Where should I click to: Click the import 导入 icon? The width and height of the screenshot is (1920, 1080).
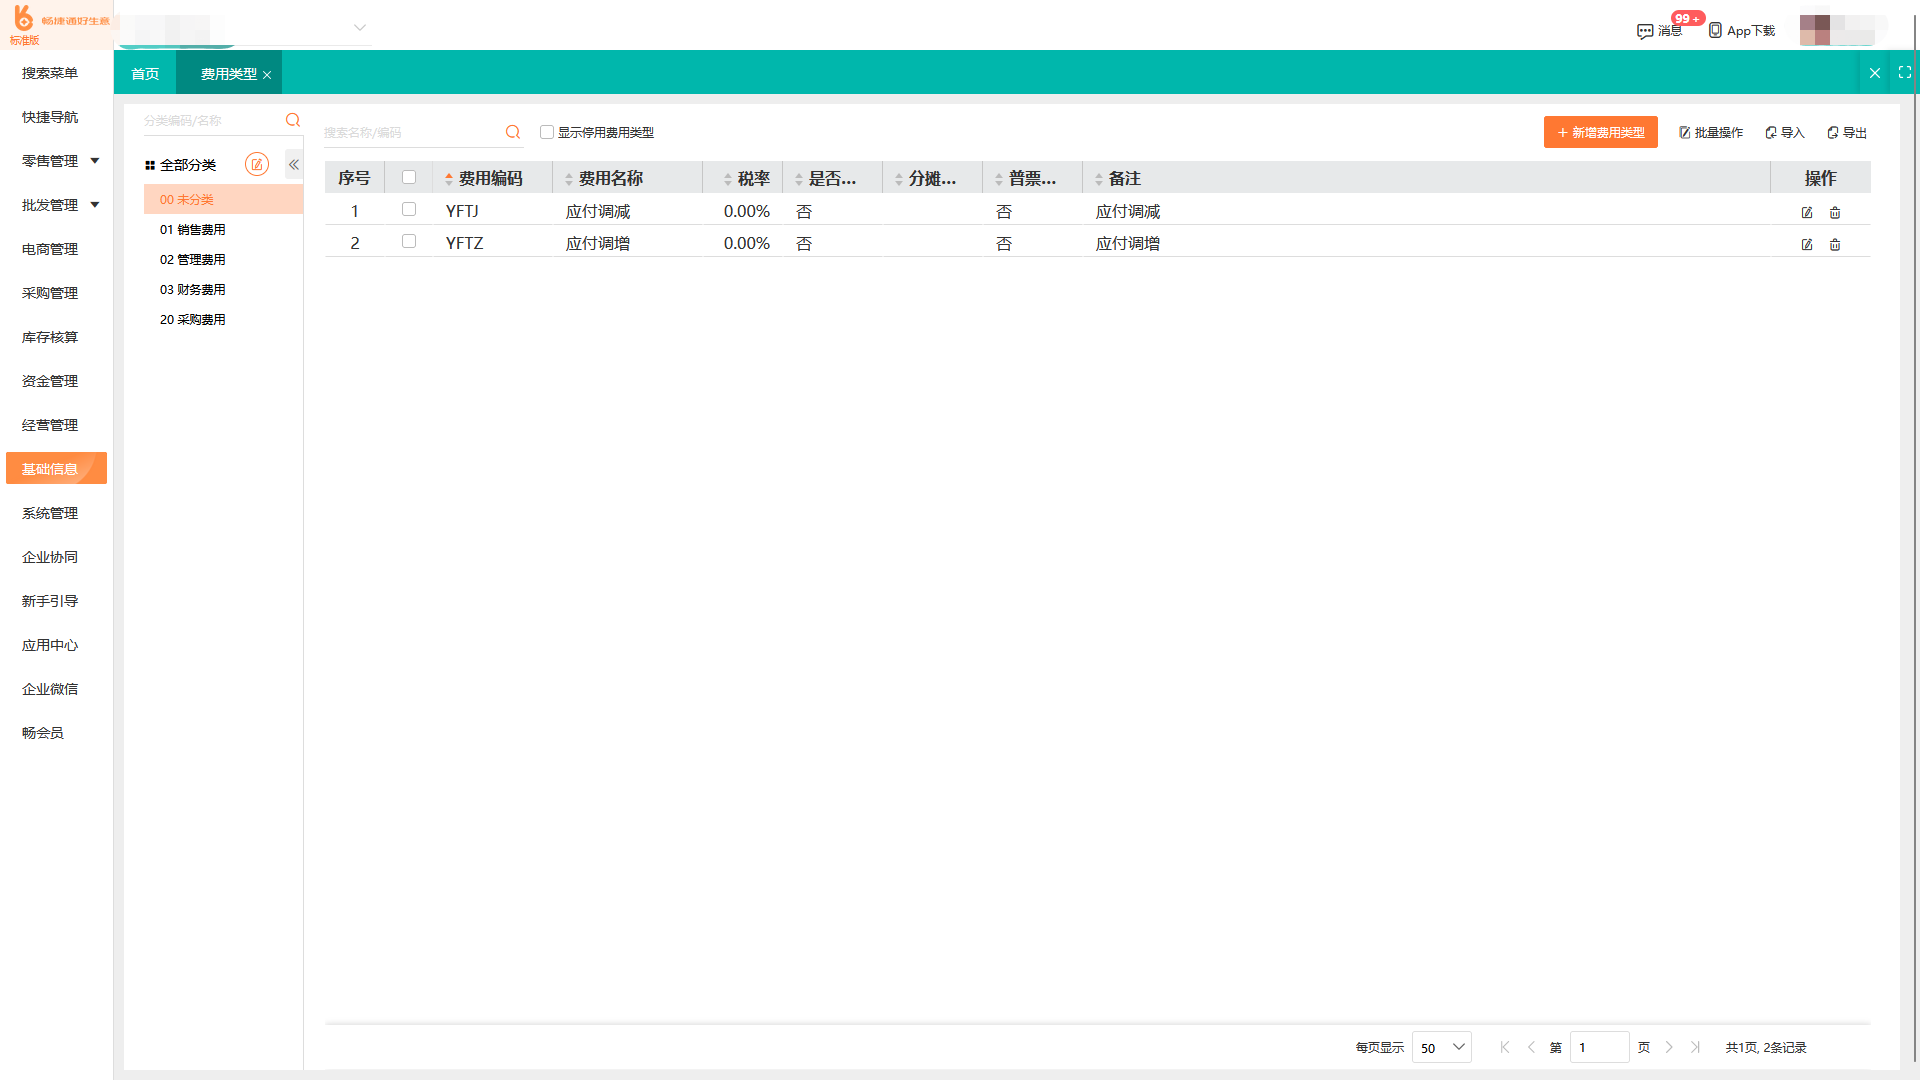[x=1787, y=131]
